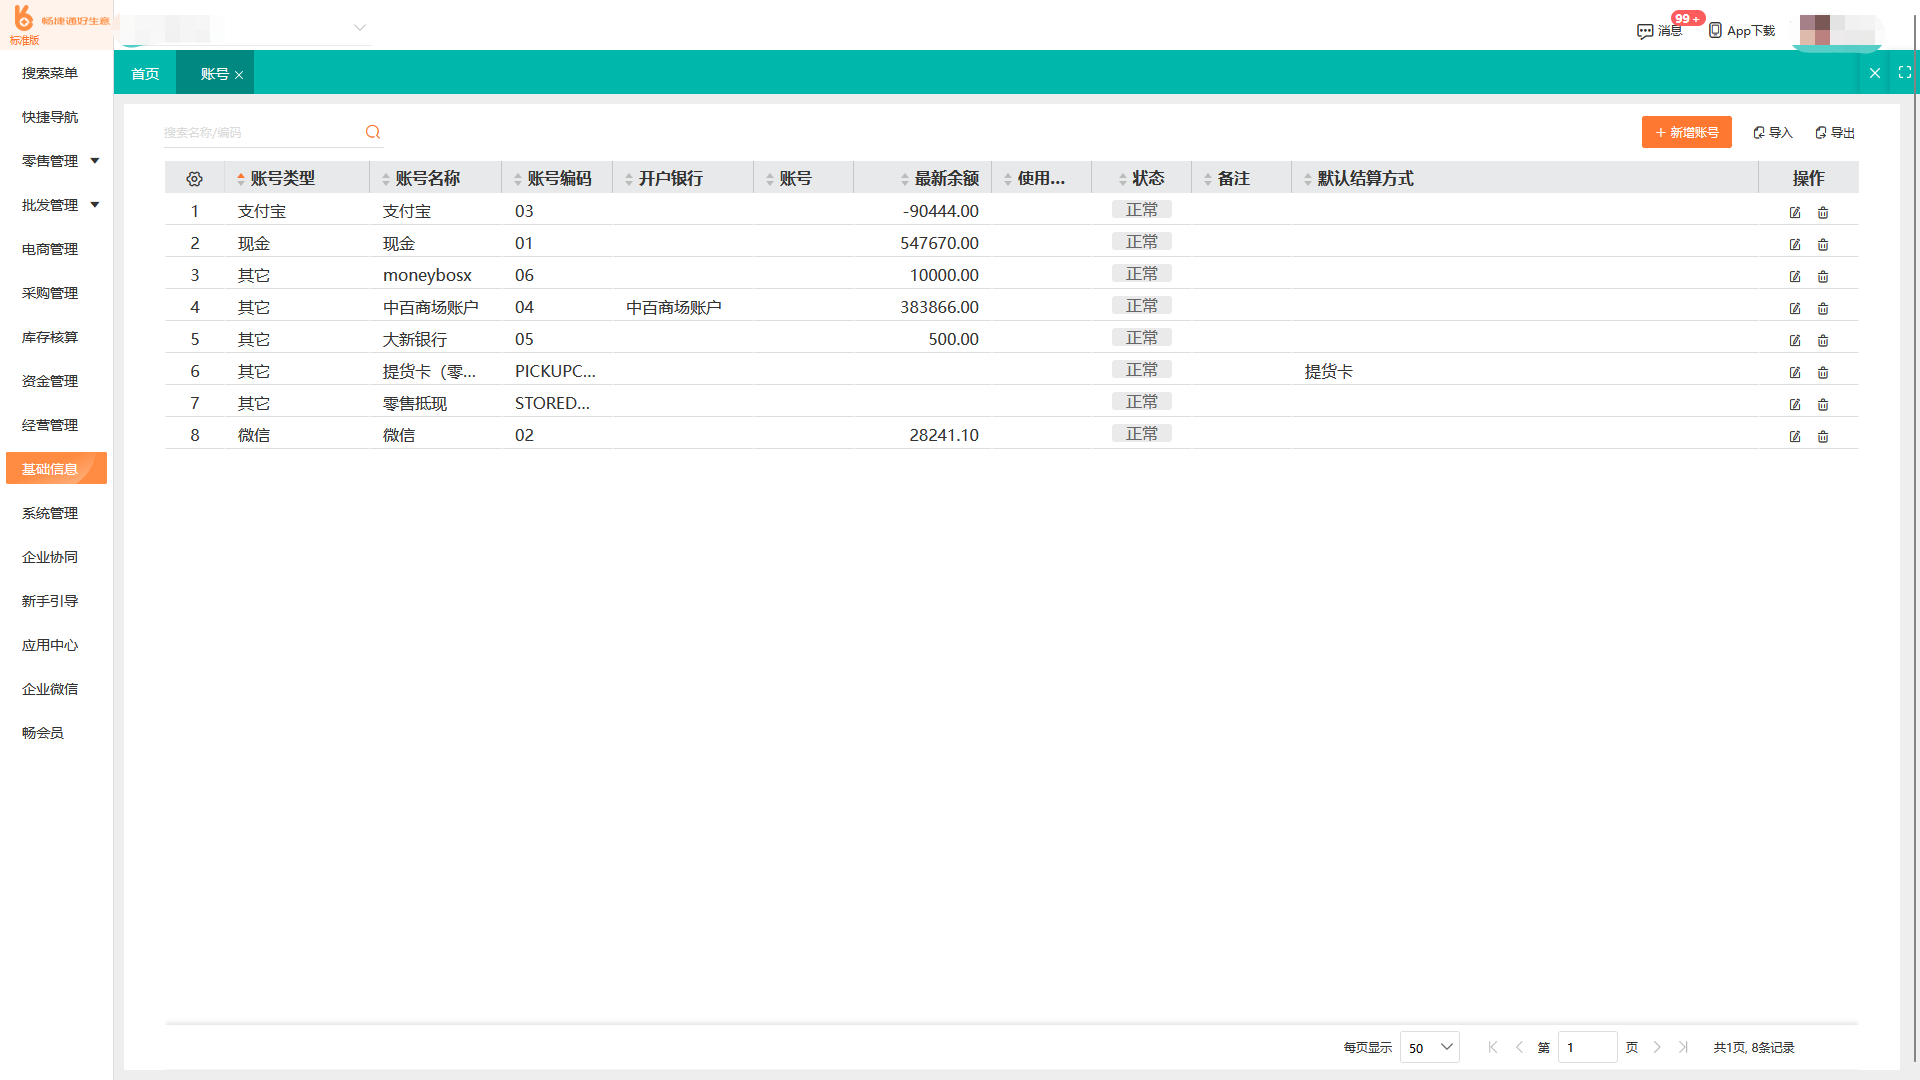Click the delete icon for 中百商场账户

(x=1824, y=306)
